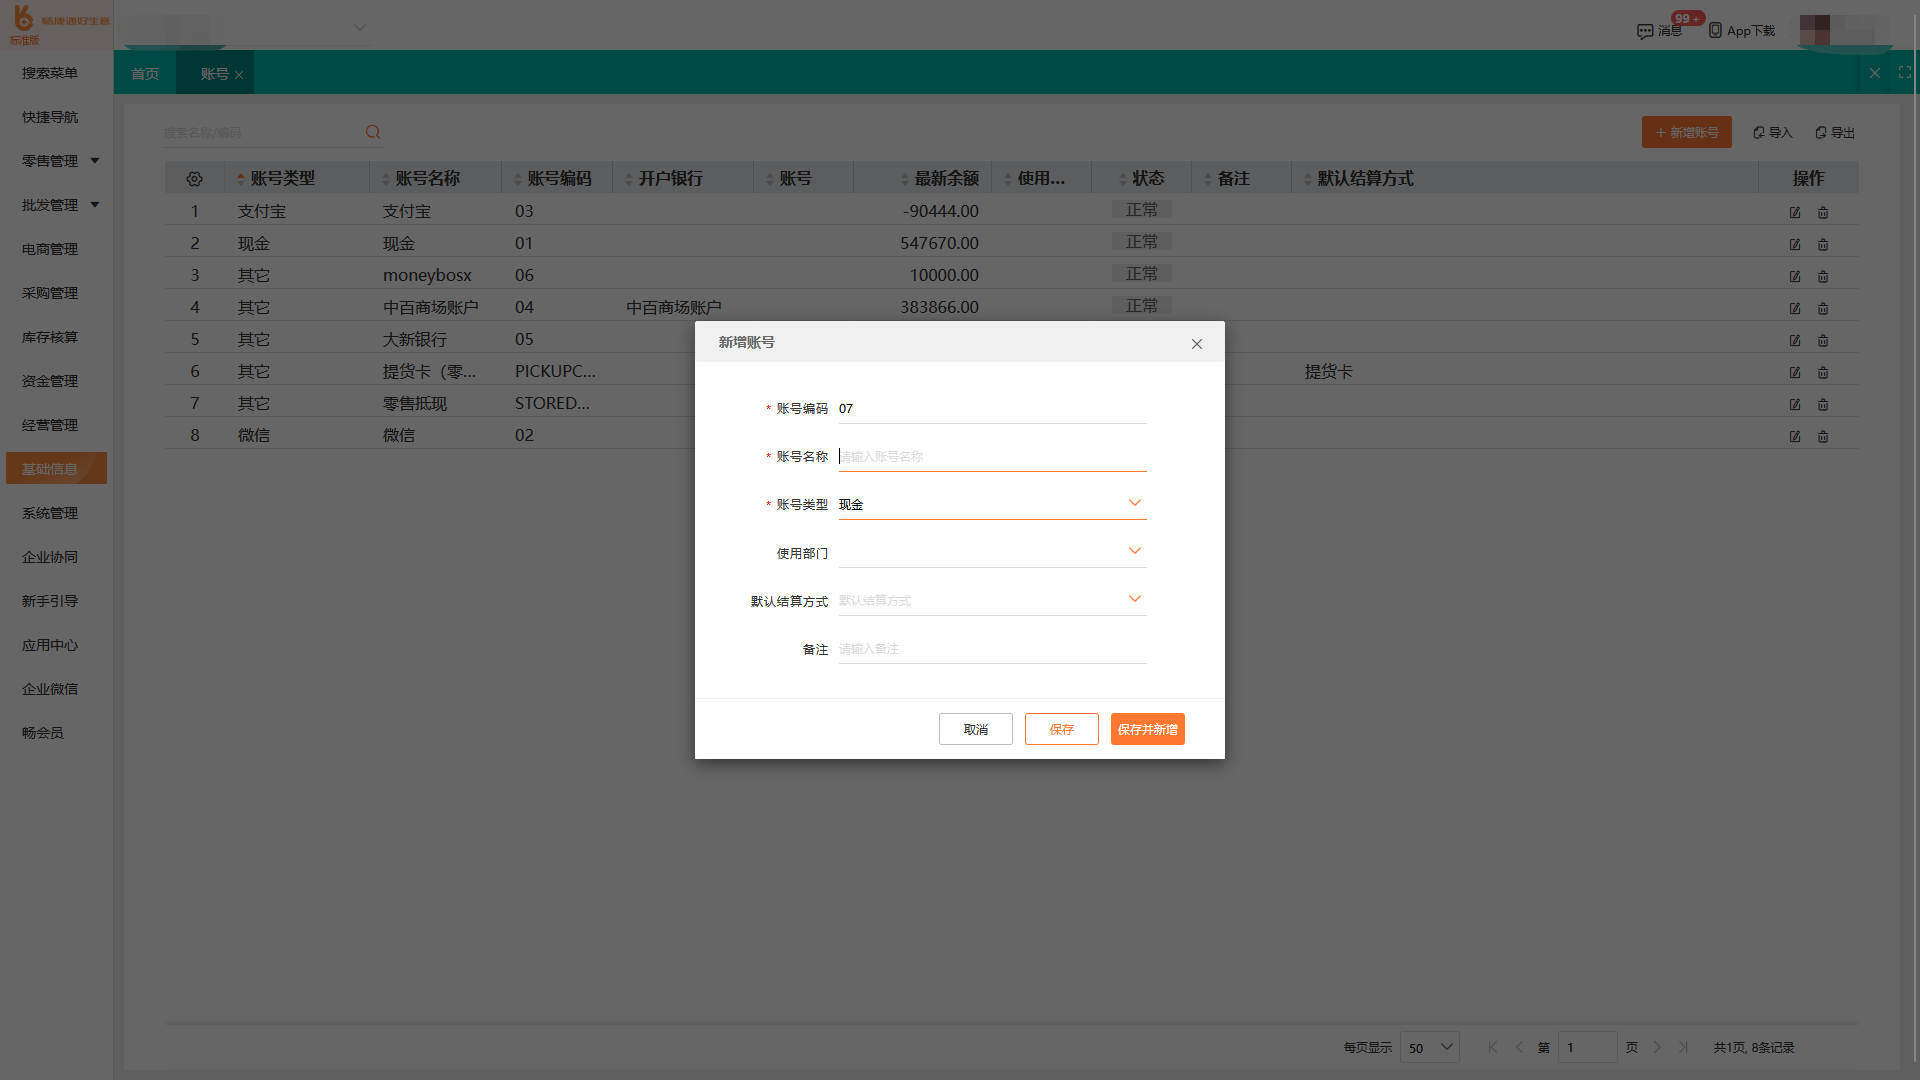Viewport: 1920px width, 1080px height.
Task: Click the edit icon for 微信 account
Action: coord(1795,436)
